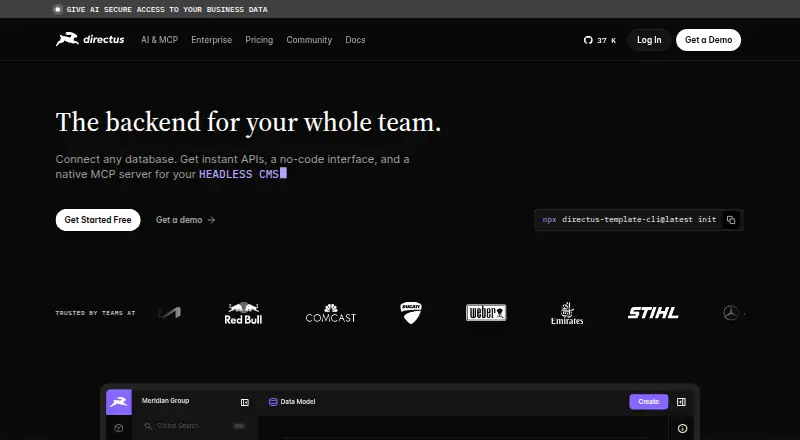Click the Comcast logo
Viewport: 800px width, 440px height.
click(x=331, y=313)
